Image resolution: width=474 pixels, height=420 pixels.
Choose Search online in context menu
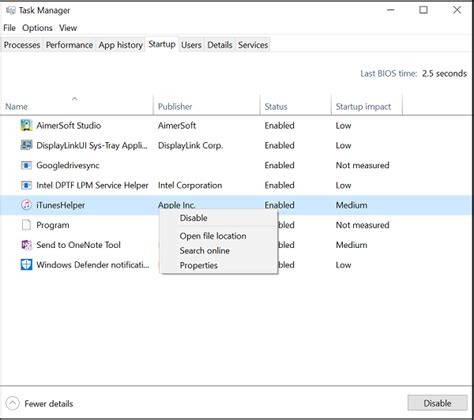coord(219,251)
